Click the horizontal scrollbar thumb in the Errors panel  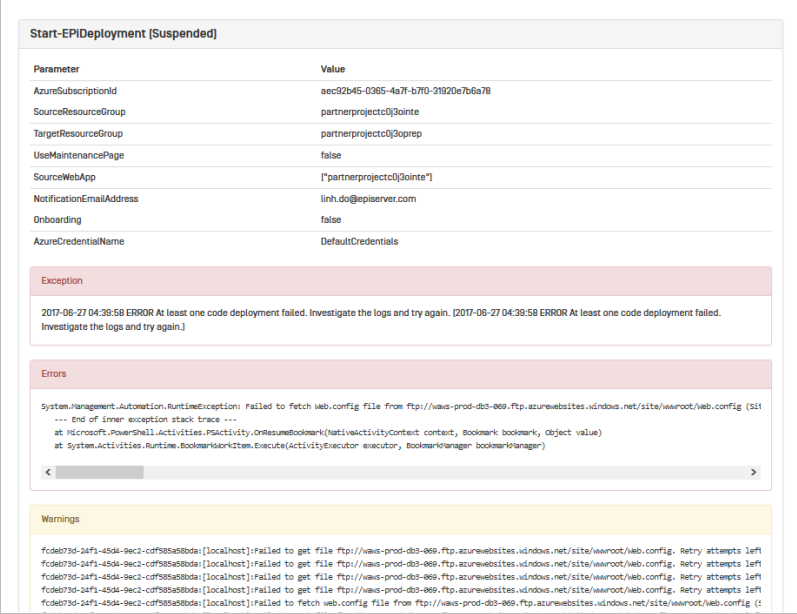[86, 470]
